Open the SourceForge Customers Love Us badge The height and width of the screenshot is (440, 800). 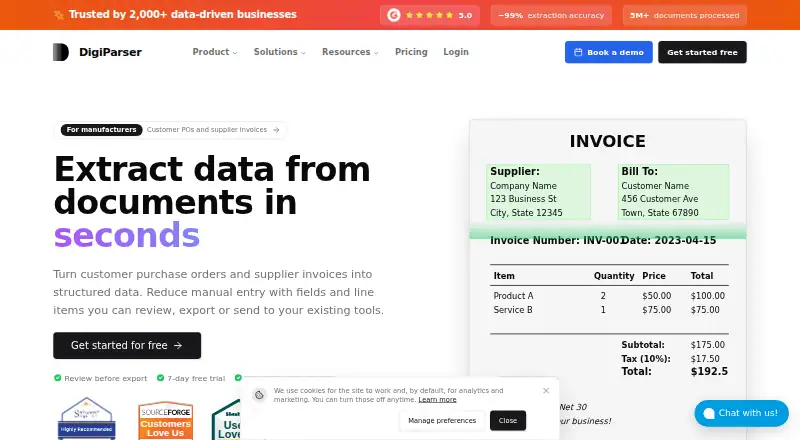pyautogui.click(x=165, y=420)
